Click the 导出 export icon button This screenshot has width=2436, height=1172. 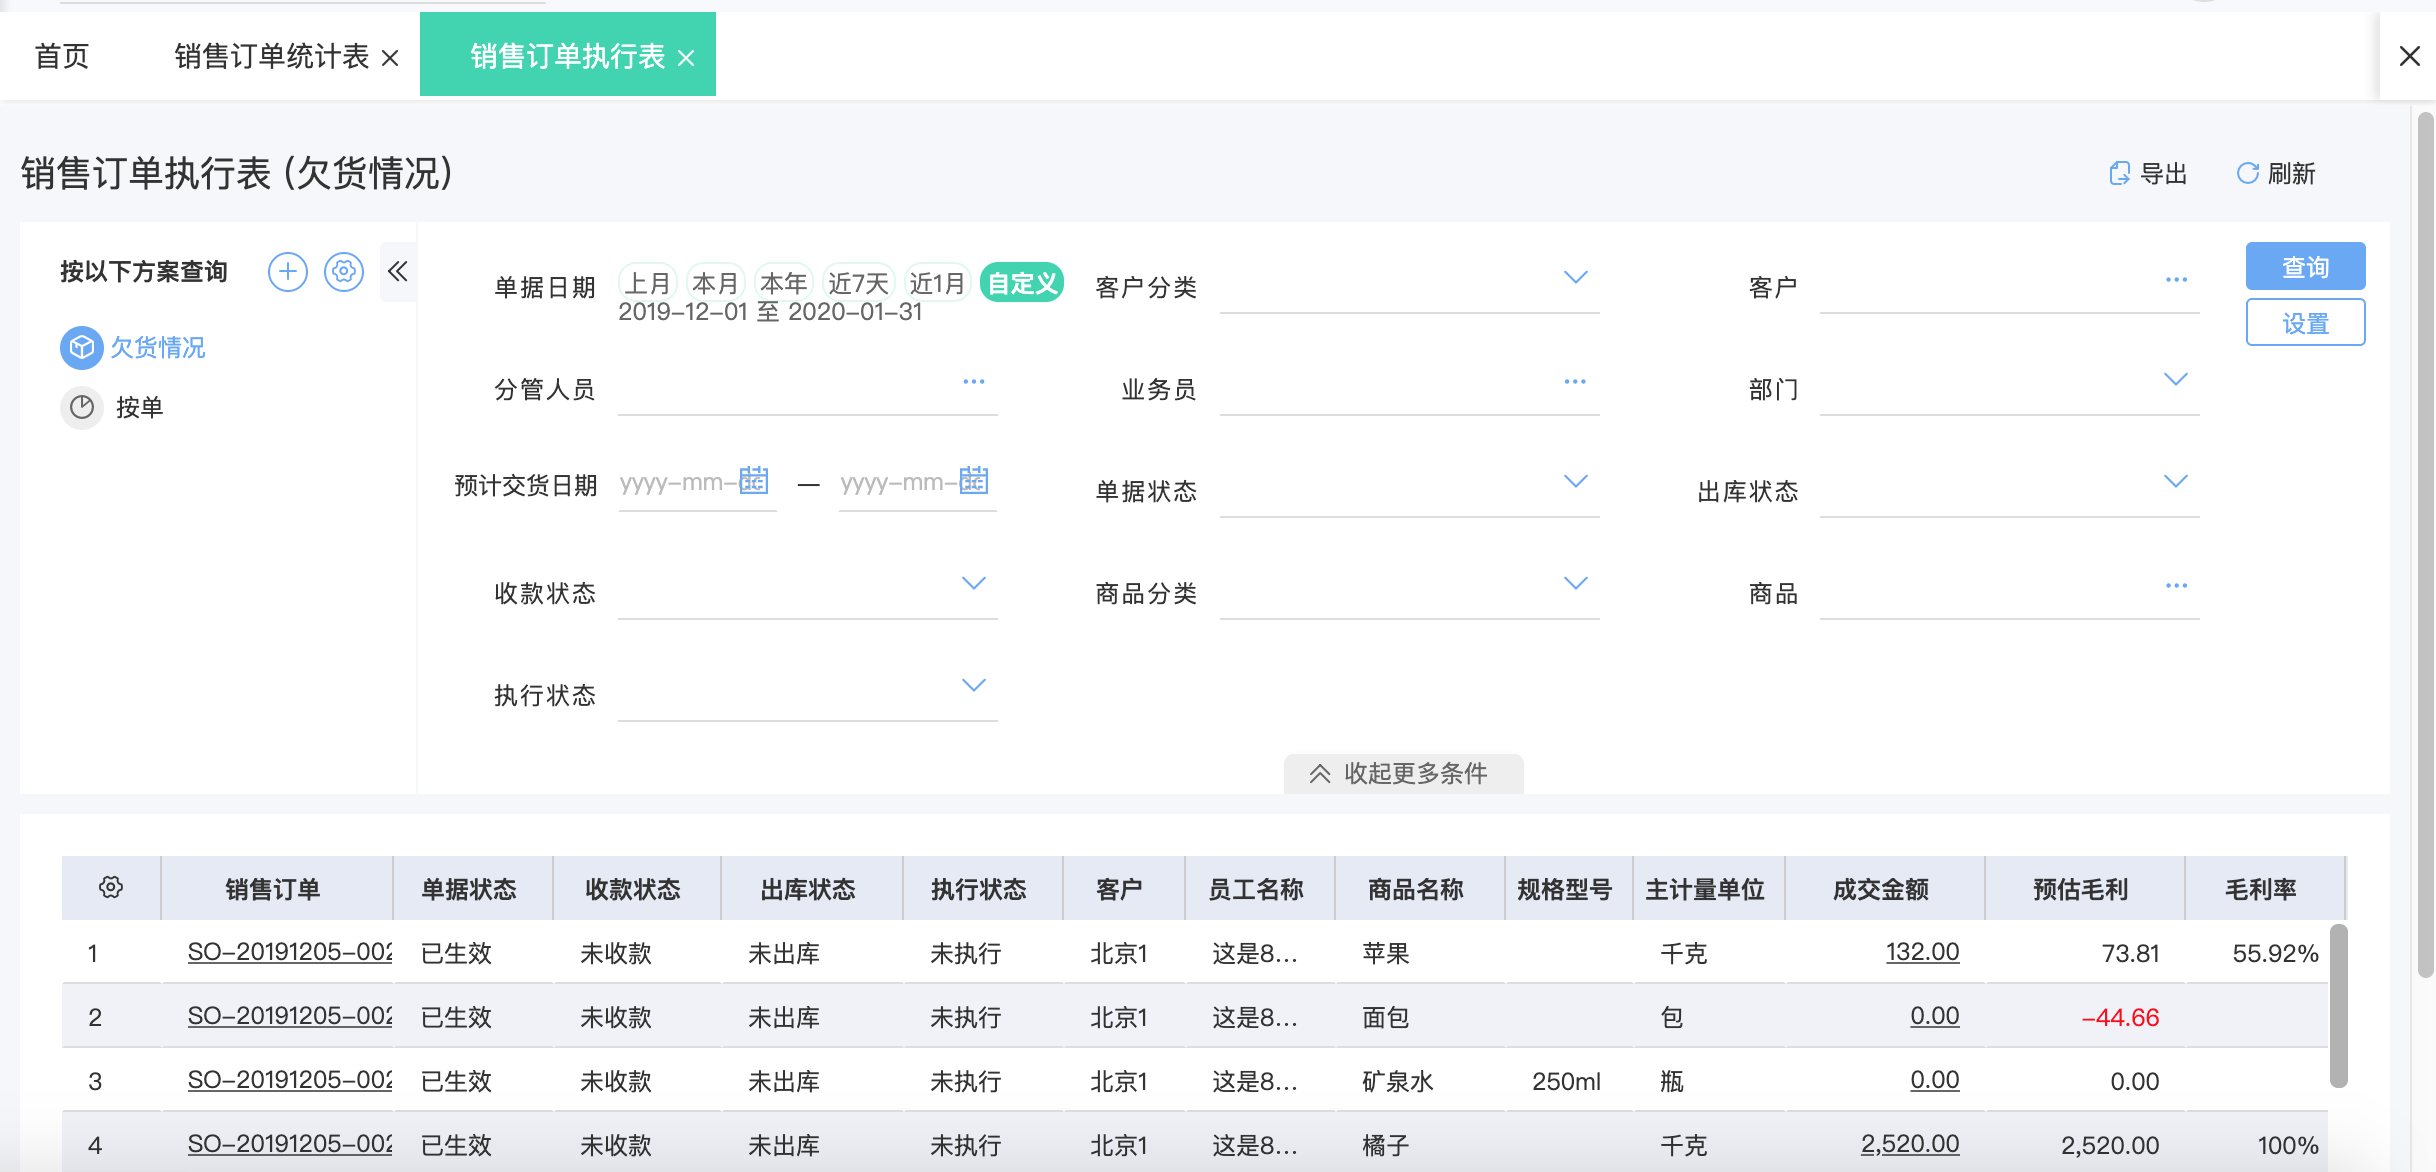point(2116,173)
